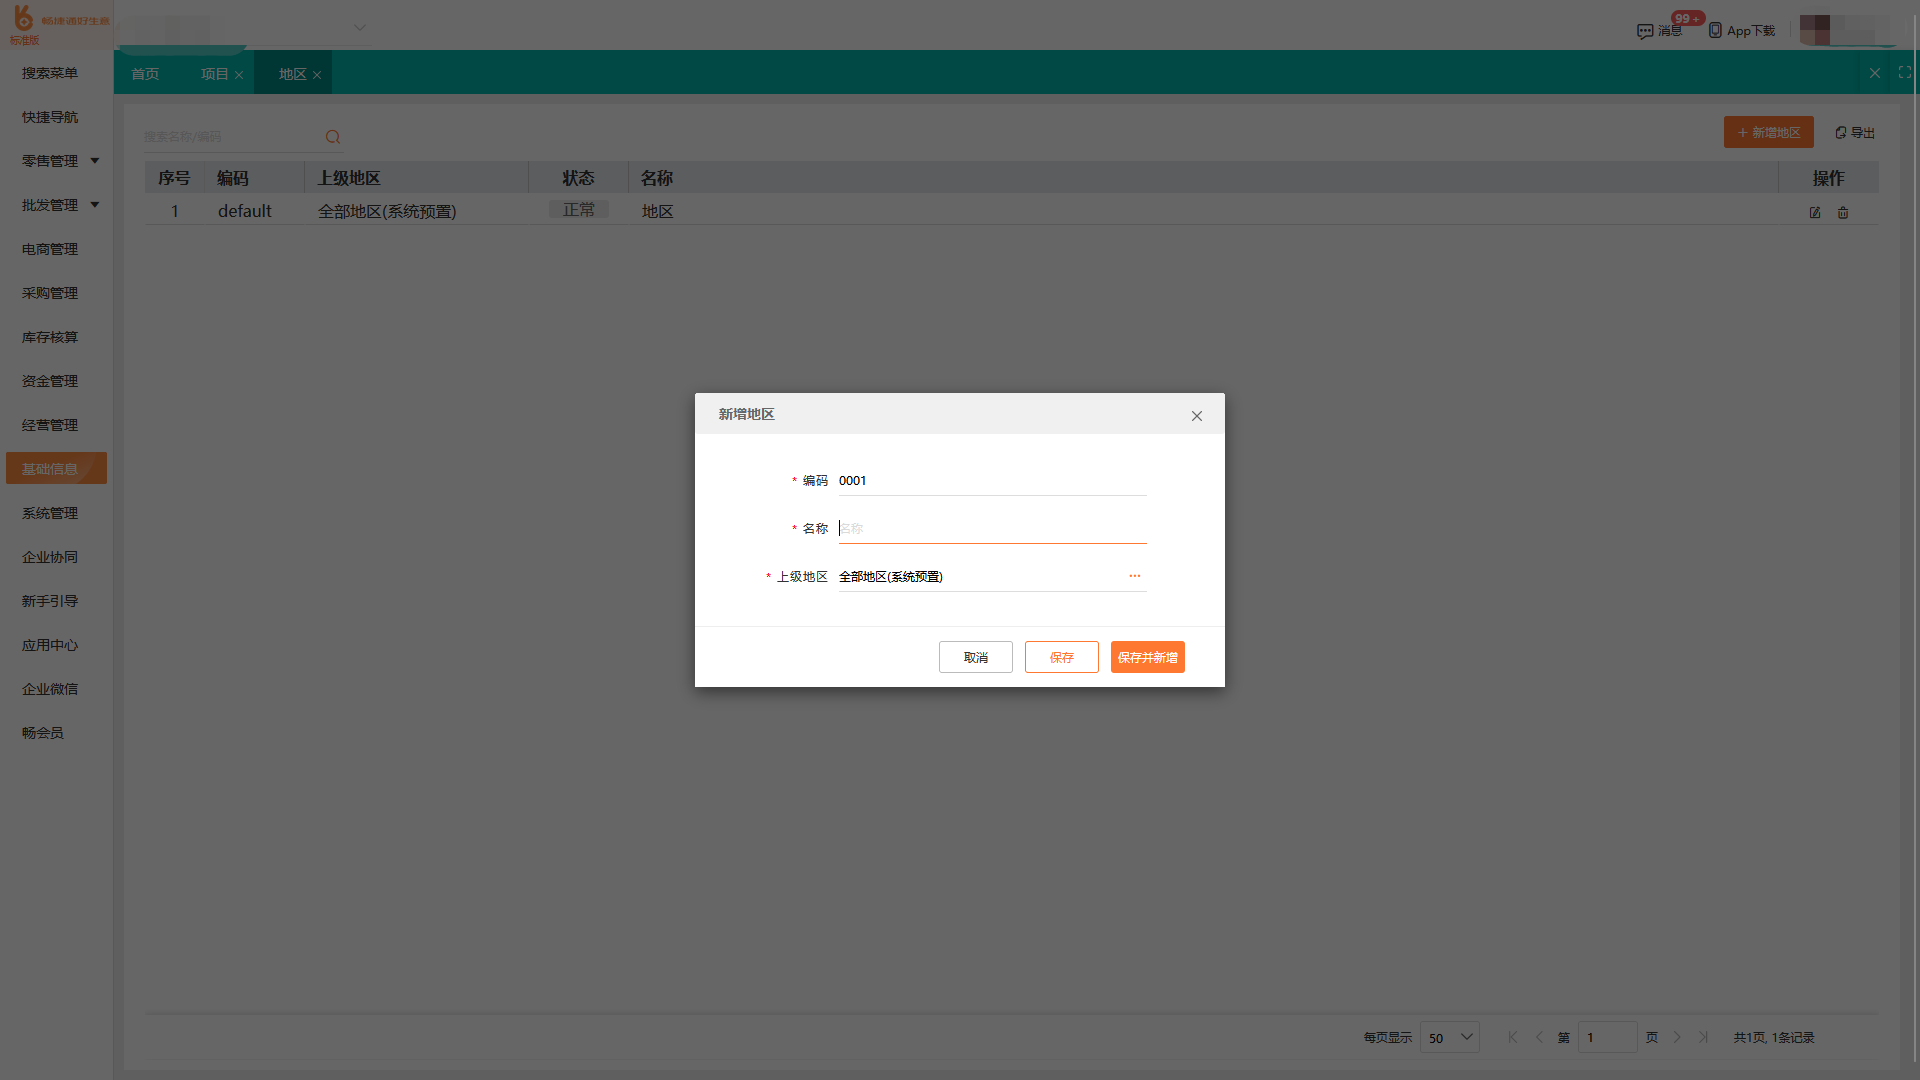Expand the 批发管理 sidebar menu
Viewport: 1920px width, 1080px height.
click(x=53, y=204)
